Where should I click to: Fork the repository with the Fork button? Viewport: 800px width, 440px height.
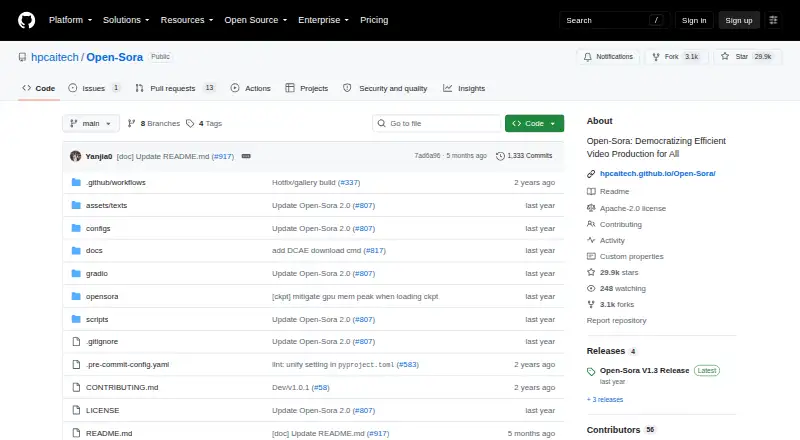click(676, 57)
